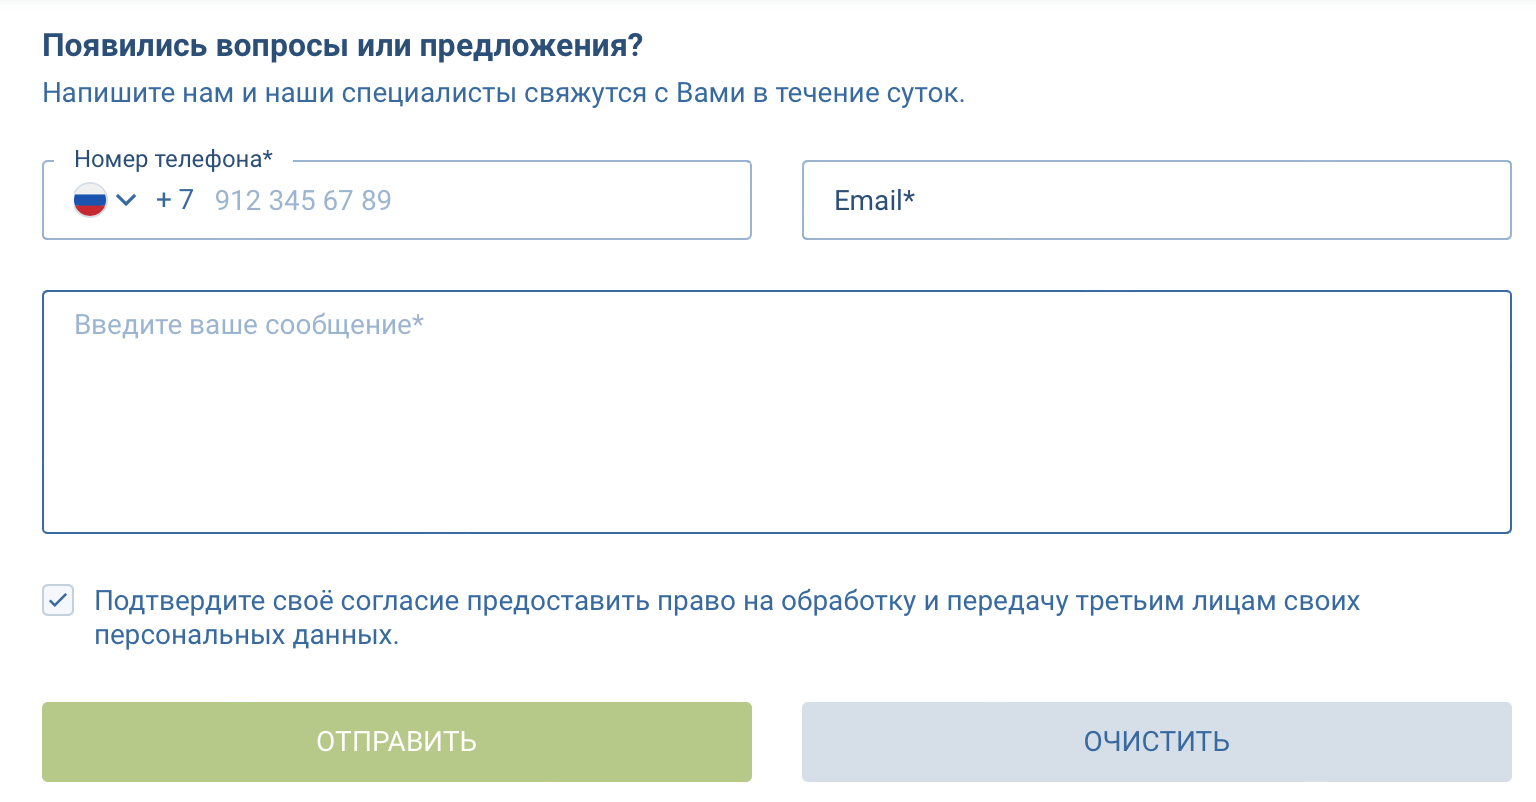Click into the Номер телефона phone field
The image size is (1536, 802).
(x=400, y=200)
